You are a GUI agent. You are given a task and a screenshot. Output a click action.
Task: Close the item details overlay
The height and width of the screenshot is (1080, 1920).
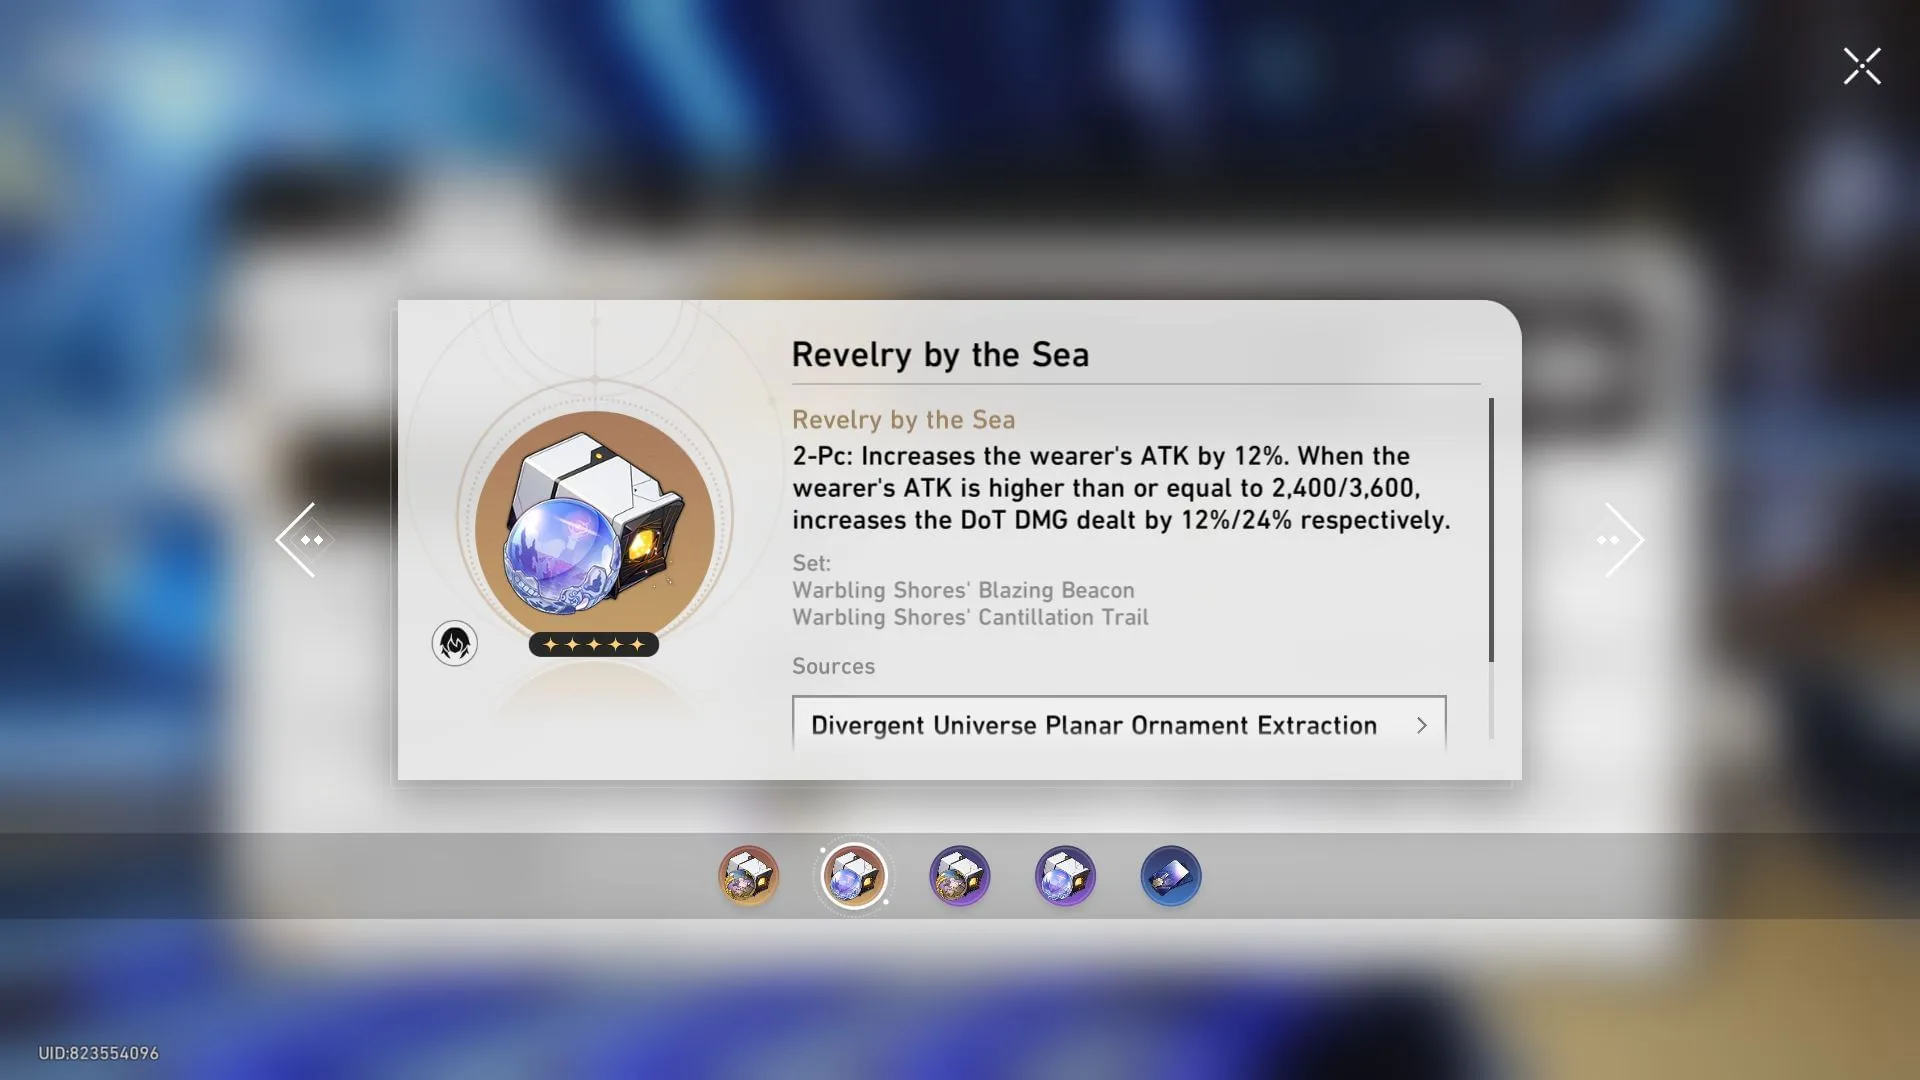pyautogui.click(x=1862, y=66)
